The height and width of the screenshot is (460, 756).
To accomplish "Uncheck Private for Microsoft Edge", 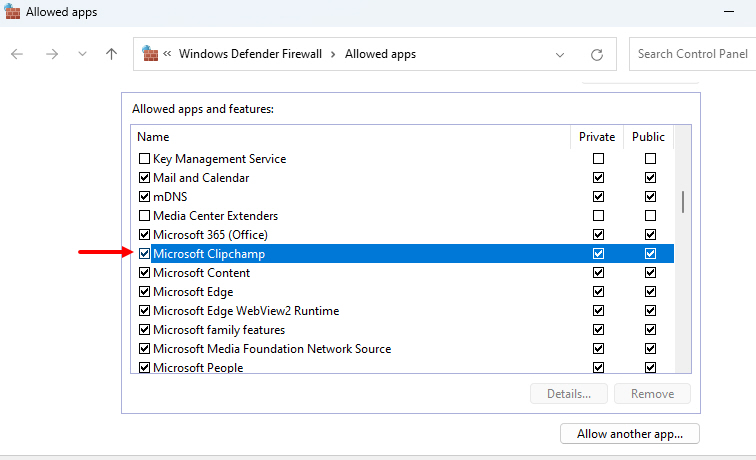I will [598, 292].
